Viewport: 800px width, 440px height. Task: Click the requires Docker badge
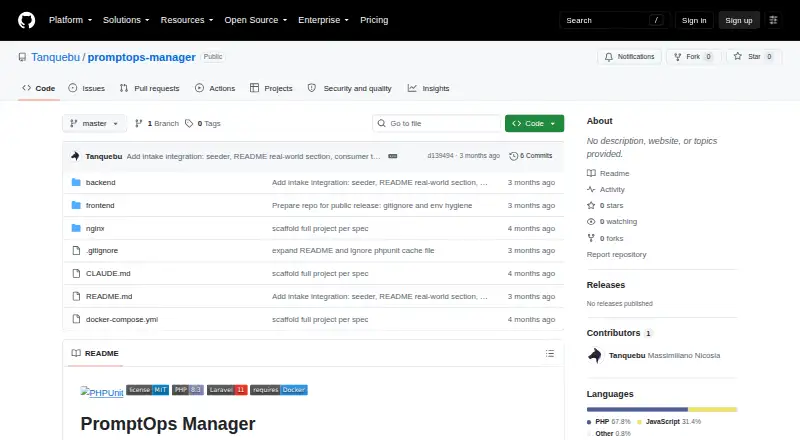tap(279, 390)
